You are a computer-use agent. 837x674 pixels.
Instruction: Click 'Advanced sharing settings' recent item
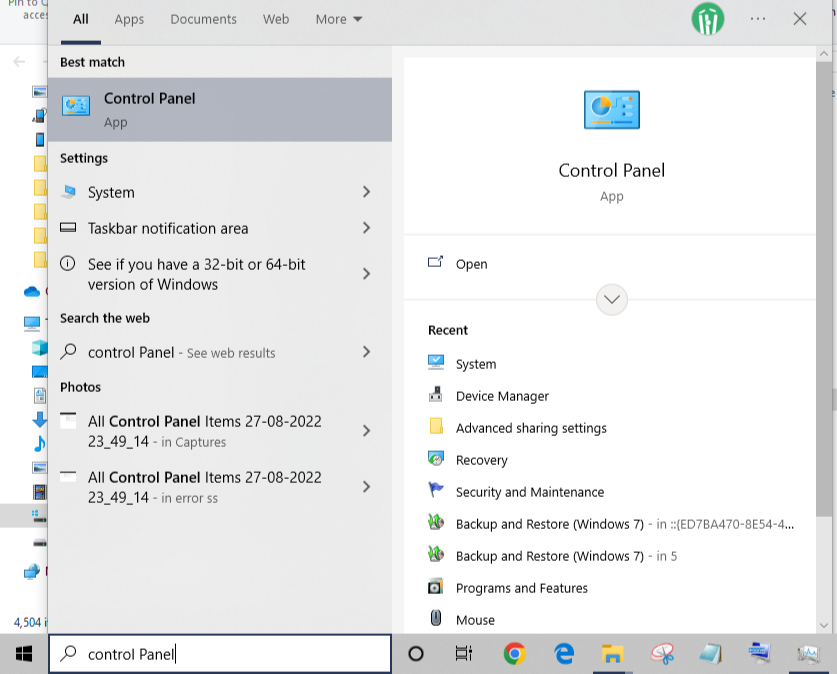pyautogui.click(x=531, y=427)
